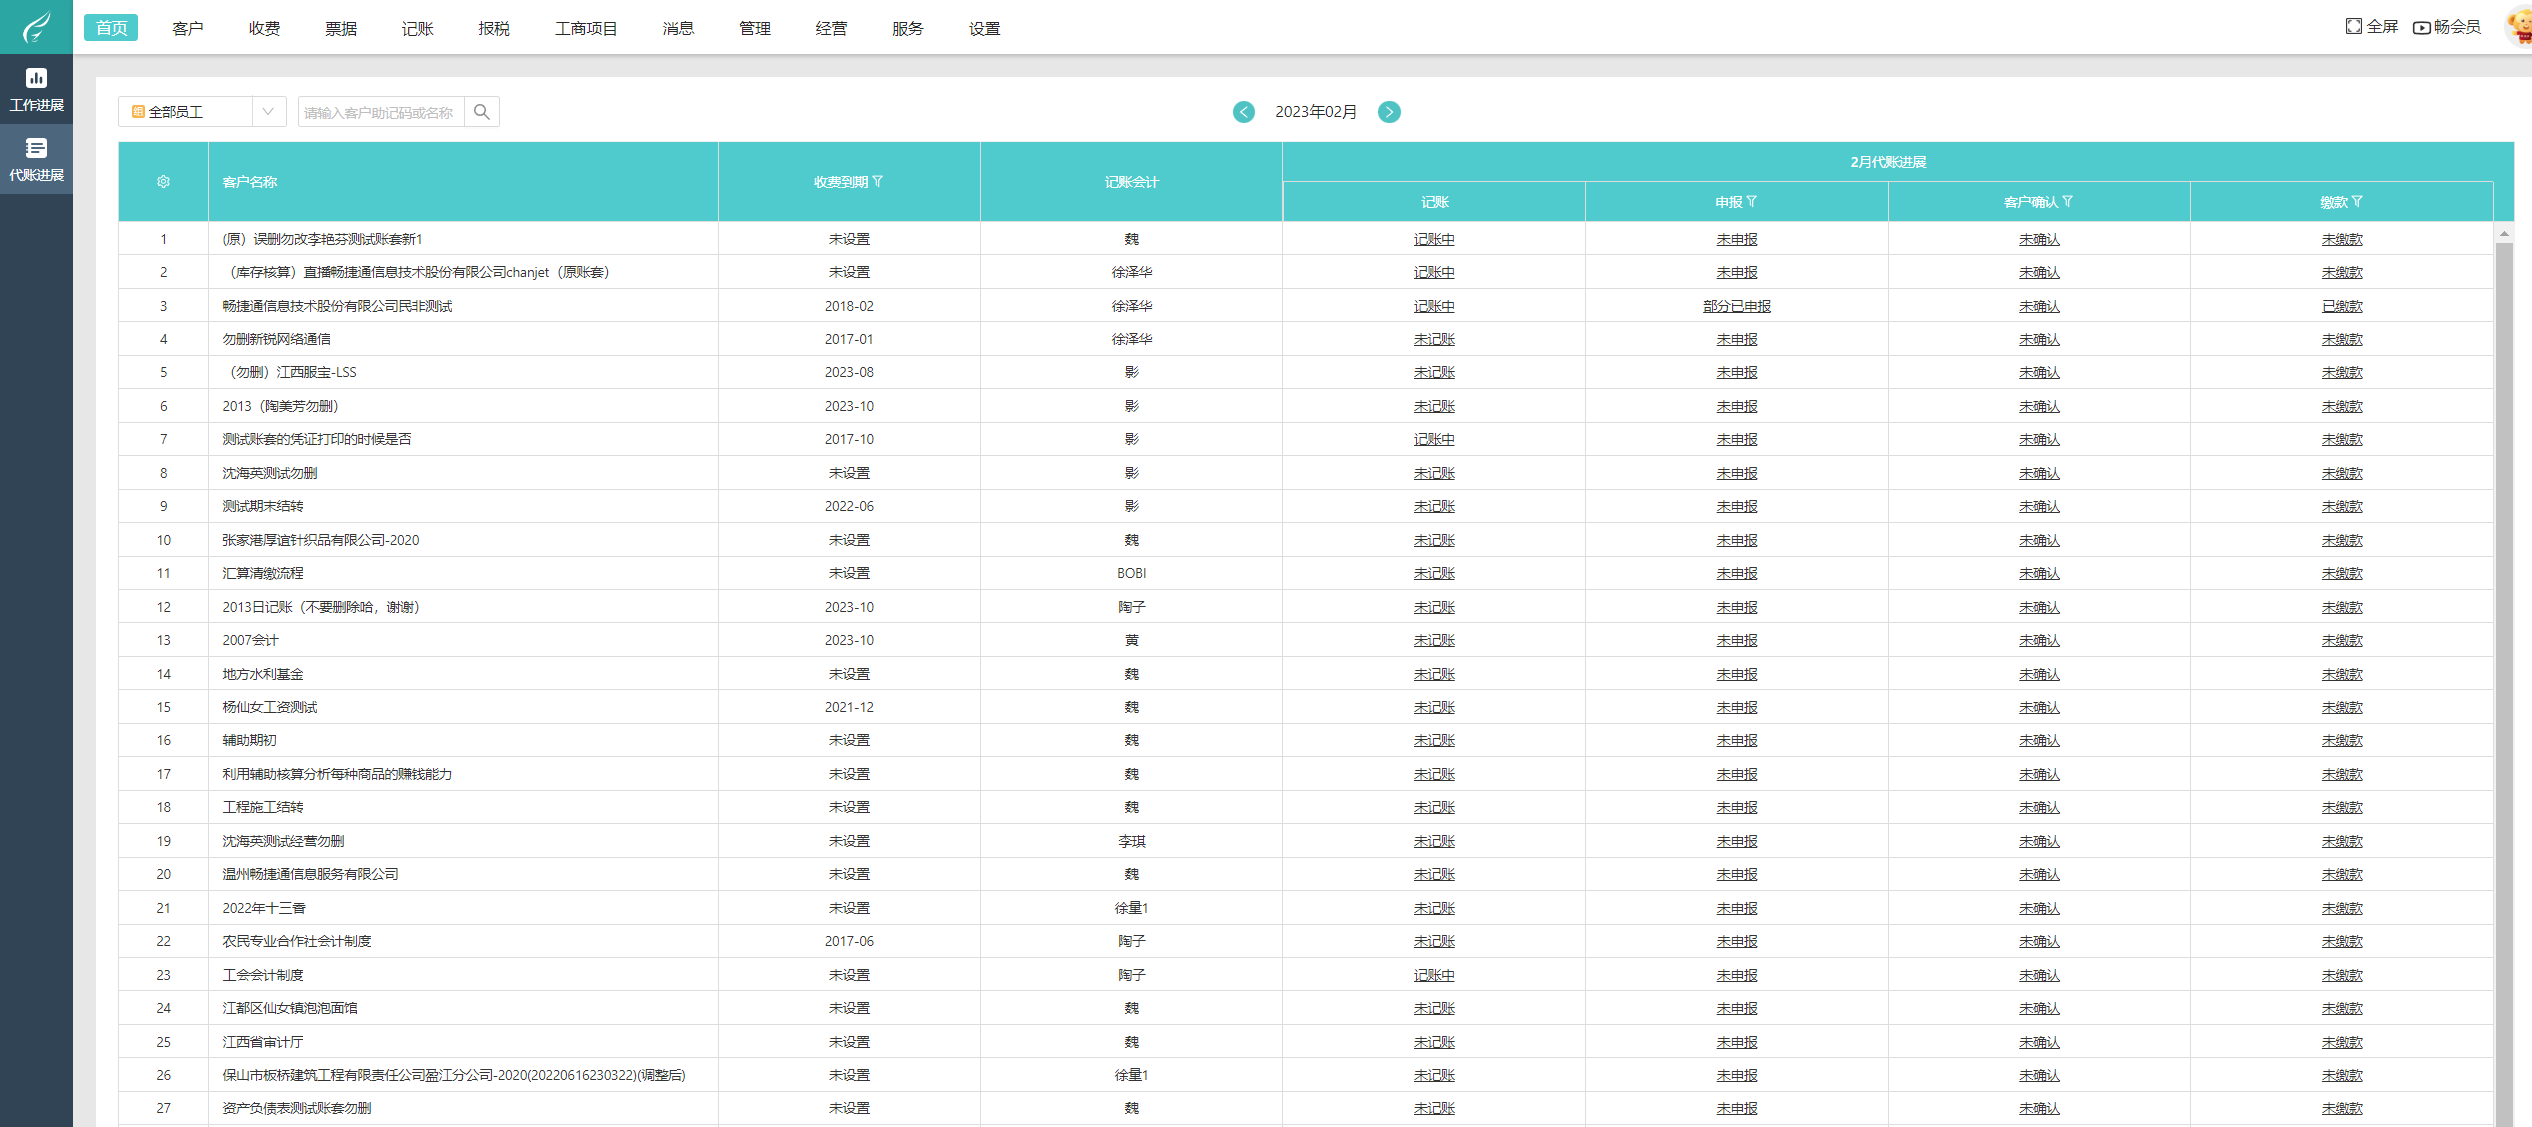
Task: Click the 畅会员 membership button
Action: point(2446,23)
